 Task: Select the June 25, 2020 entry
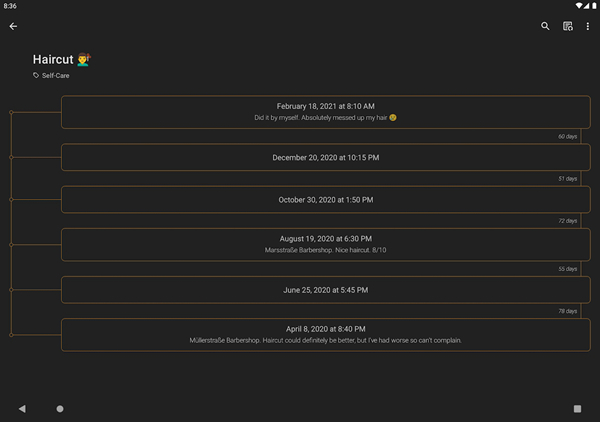click(x=325, y=290)
